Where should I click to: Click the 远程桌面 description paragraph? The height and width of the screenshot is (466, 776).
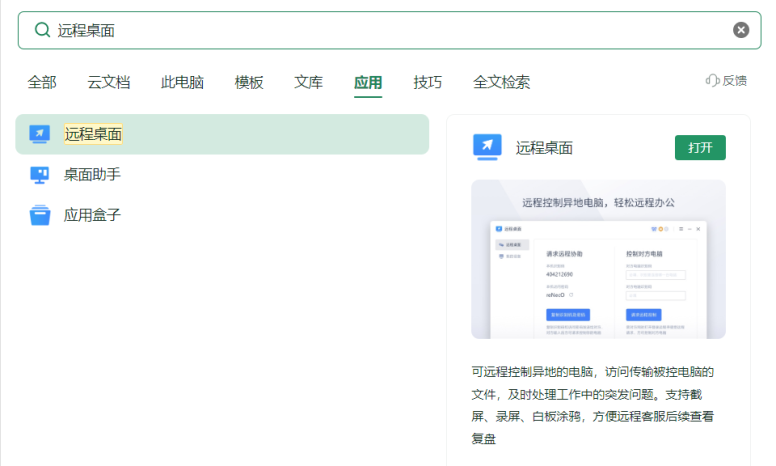click(598, 405)
